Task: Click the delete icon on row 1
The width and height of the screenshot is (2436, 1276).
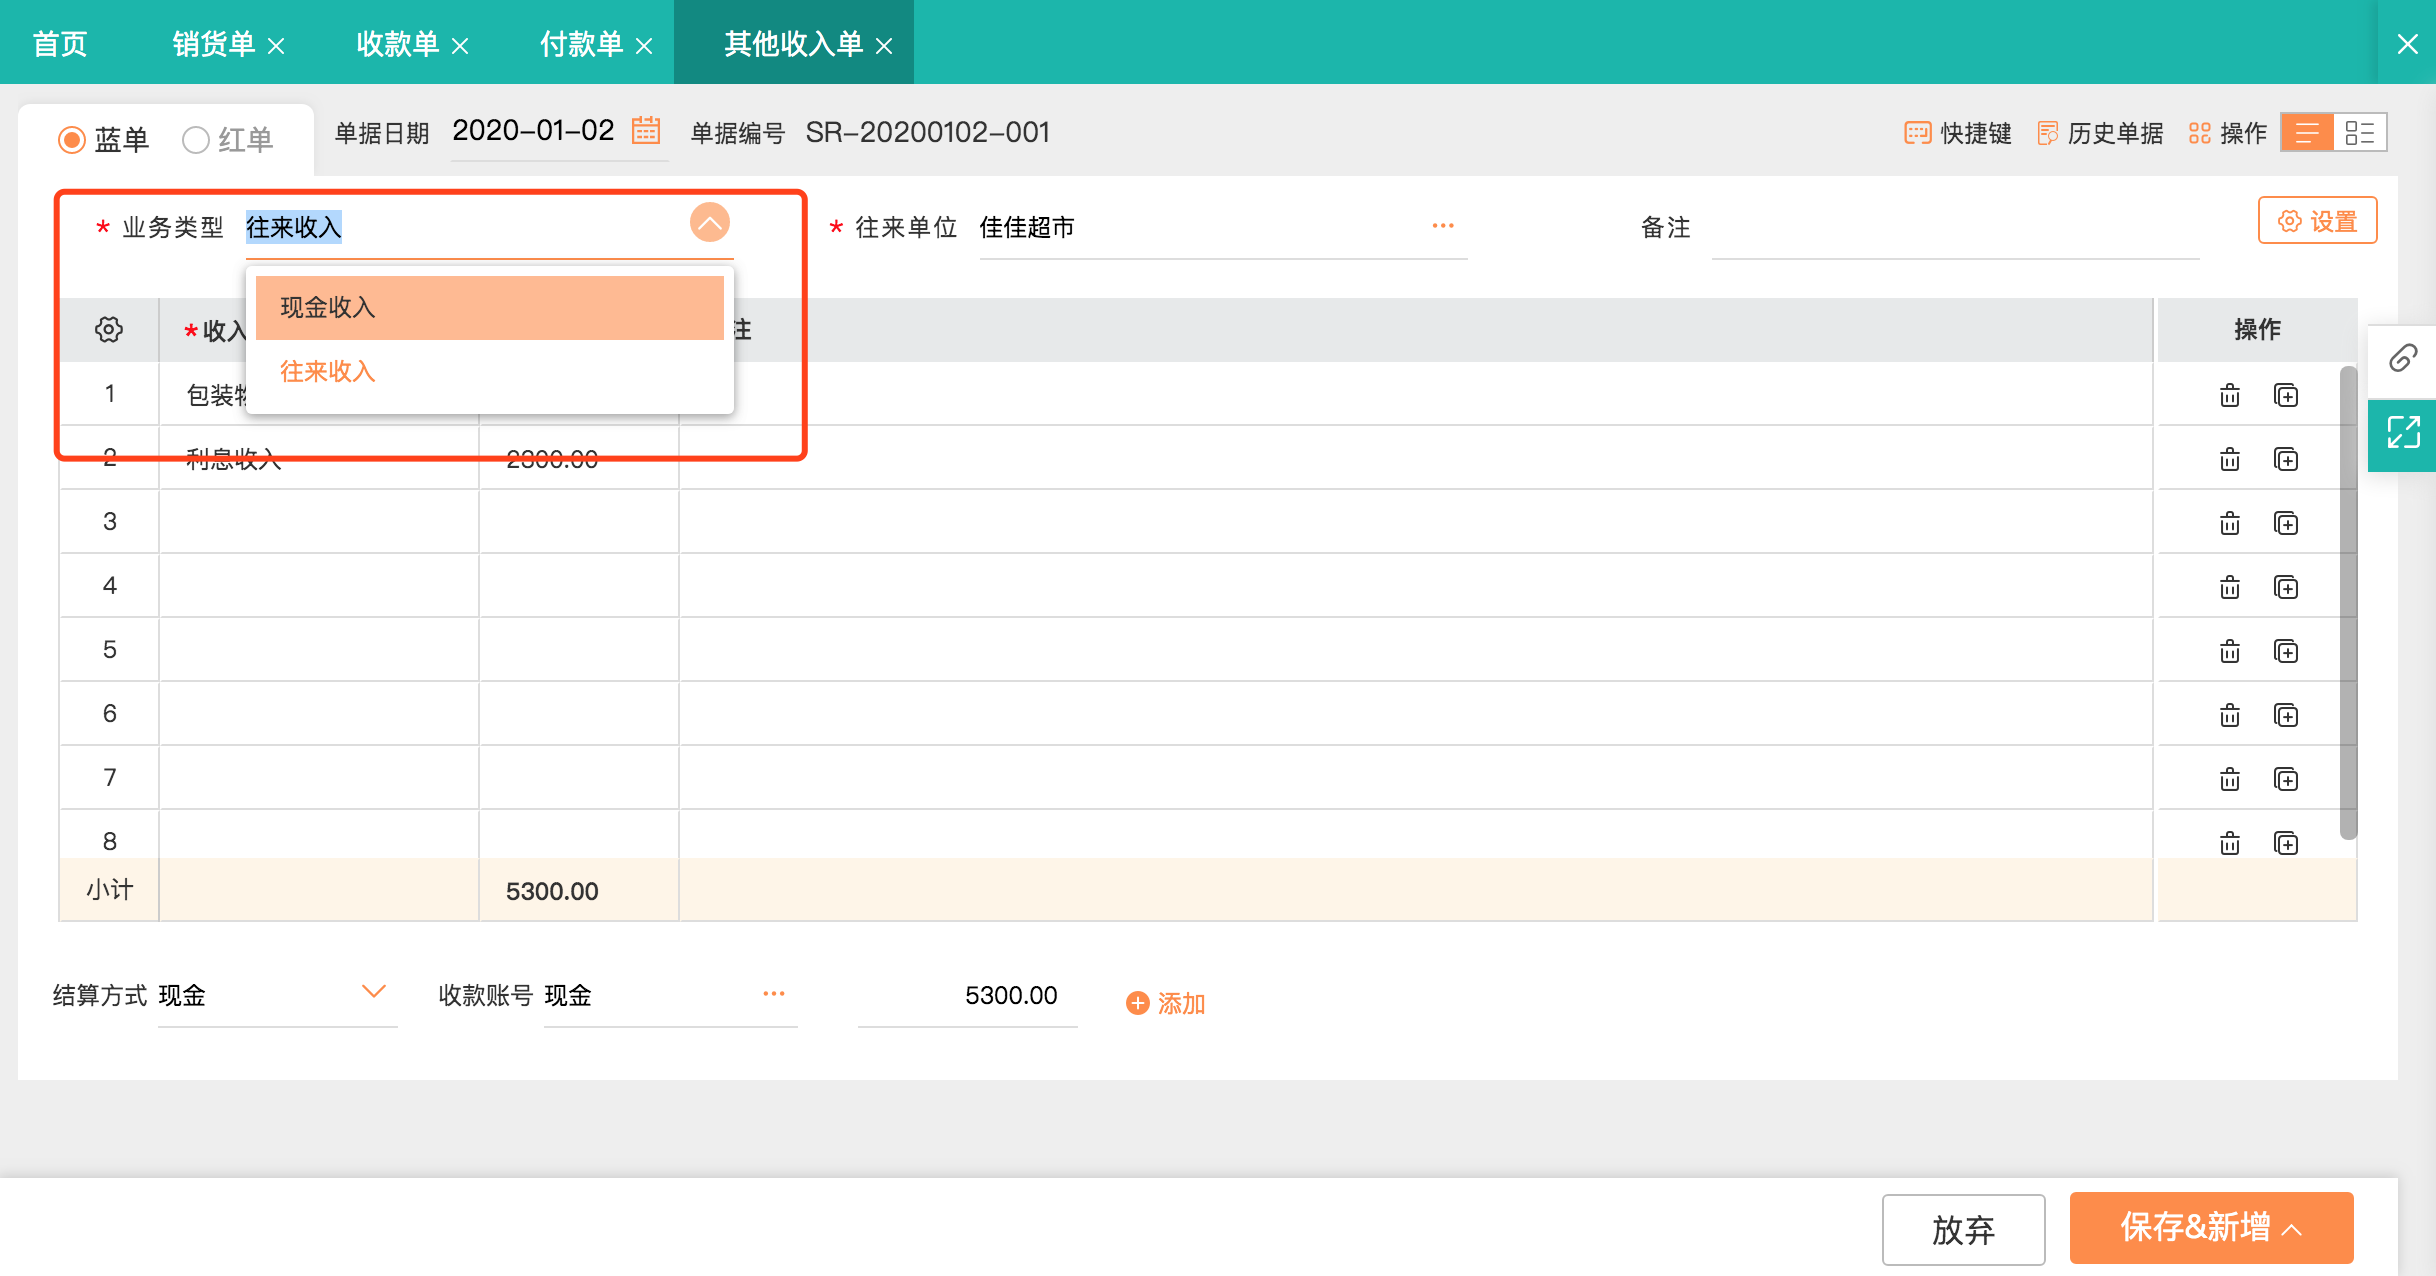Action: (2228, 393)
